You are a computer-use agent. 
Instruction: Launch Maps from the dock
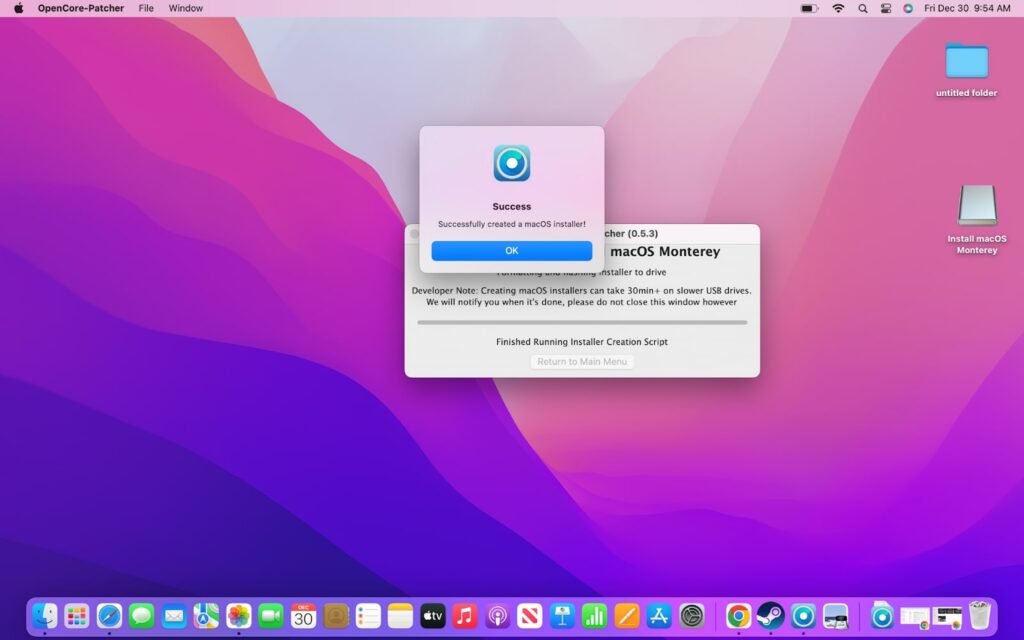pos(206,616)
